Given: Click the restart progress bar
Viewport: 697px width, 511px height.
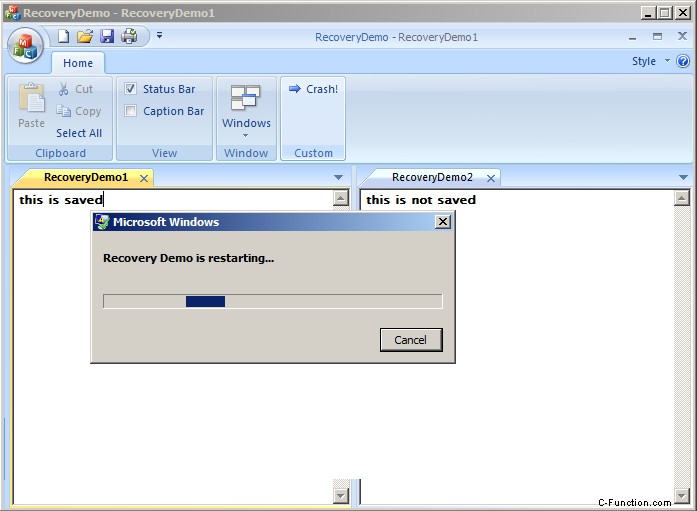Looking at the screenshot, I should click(x=273, y=301).
